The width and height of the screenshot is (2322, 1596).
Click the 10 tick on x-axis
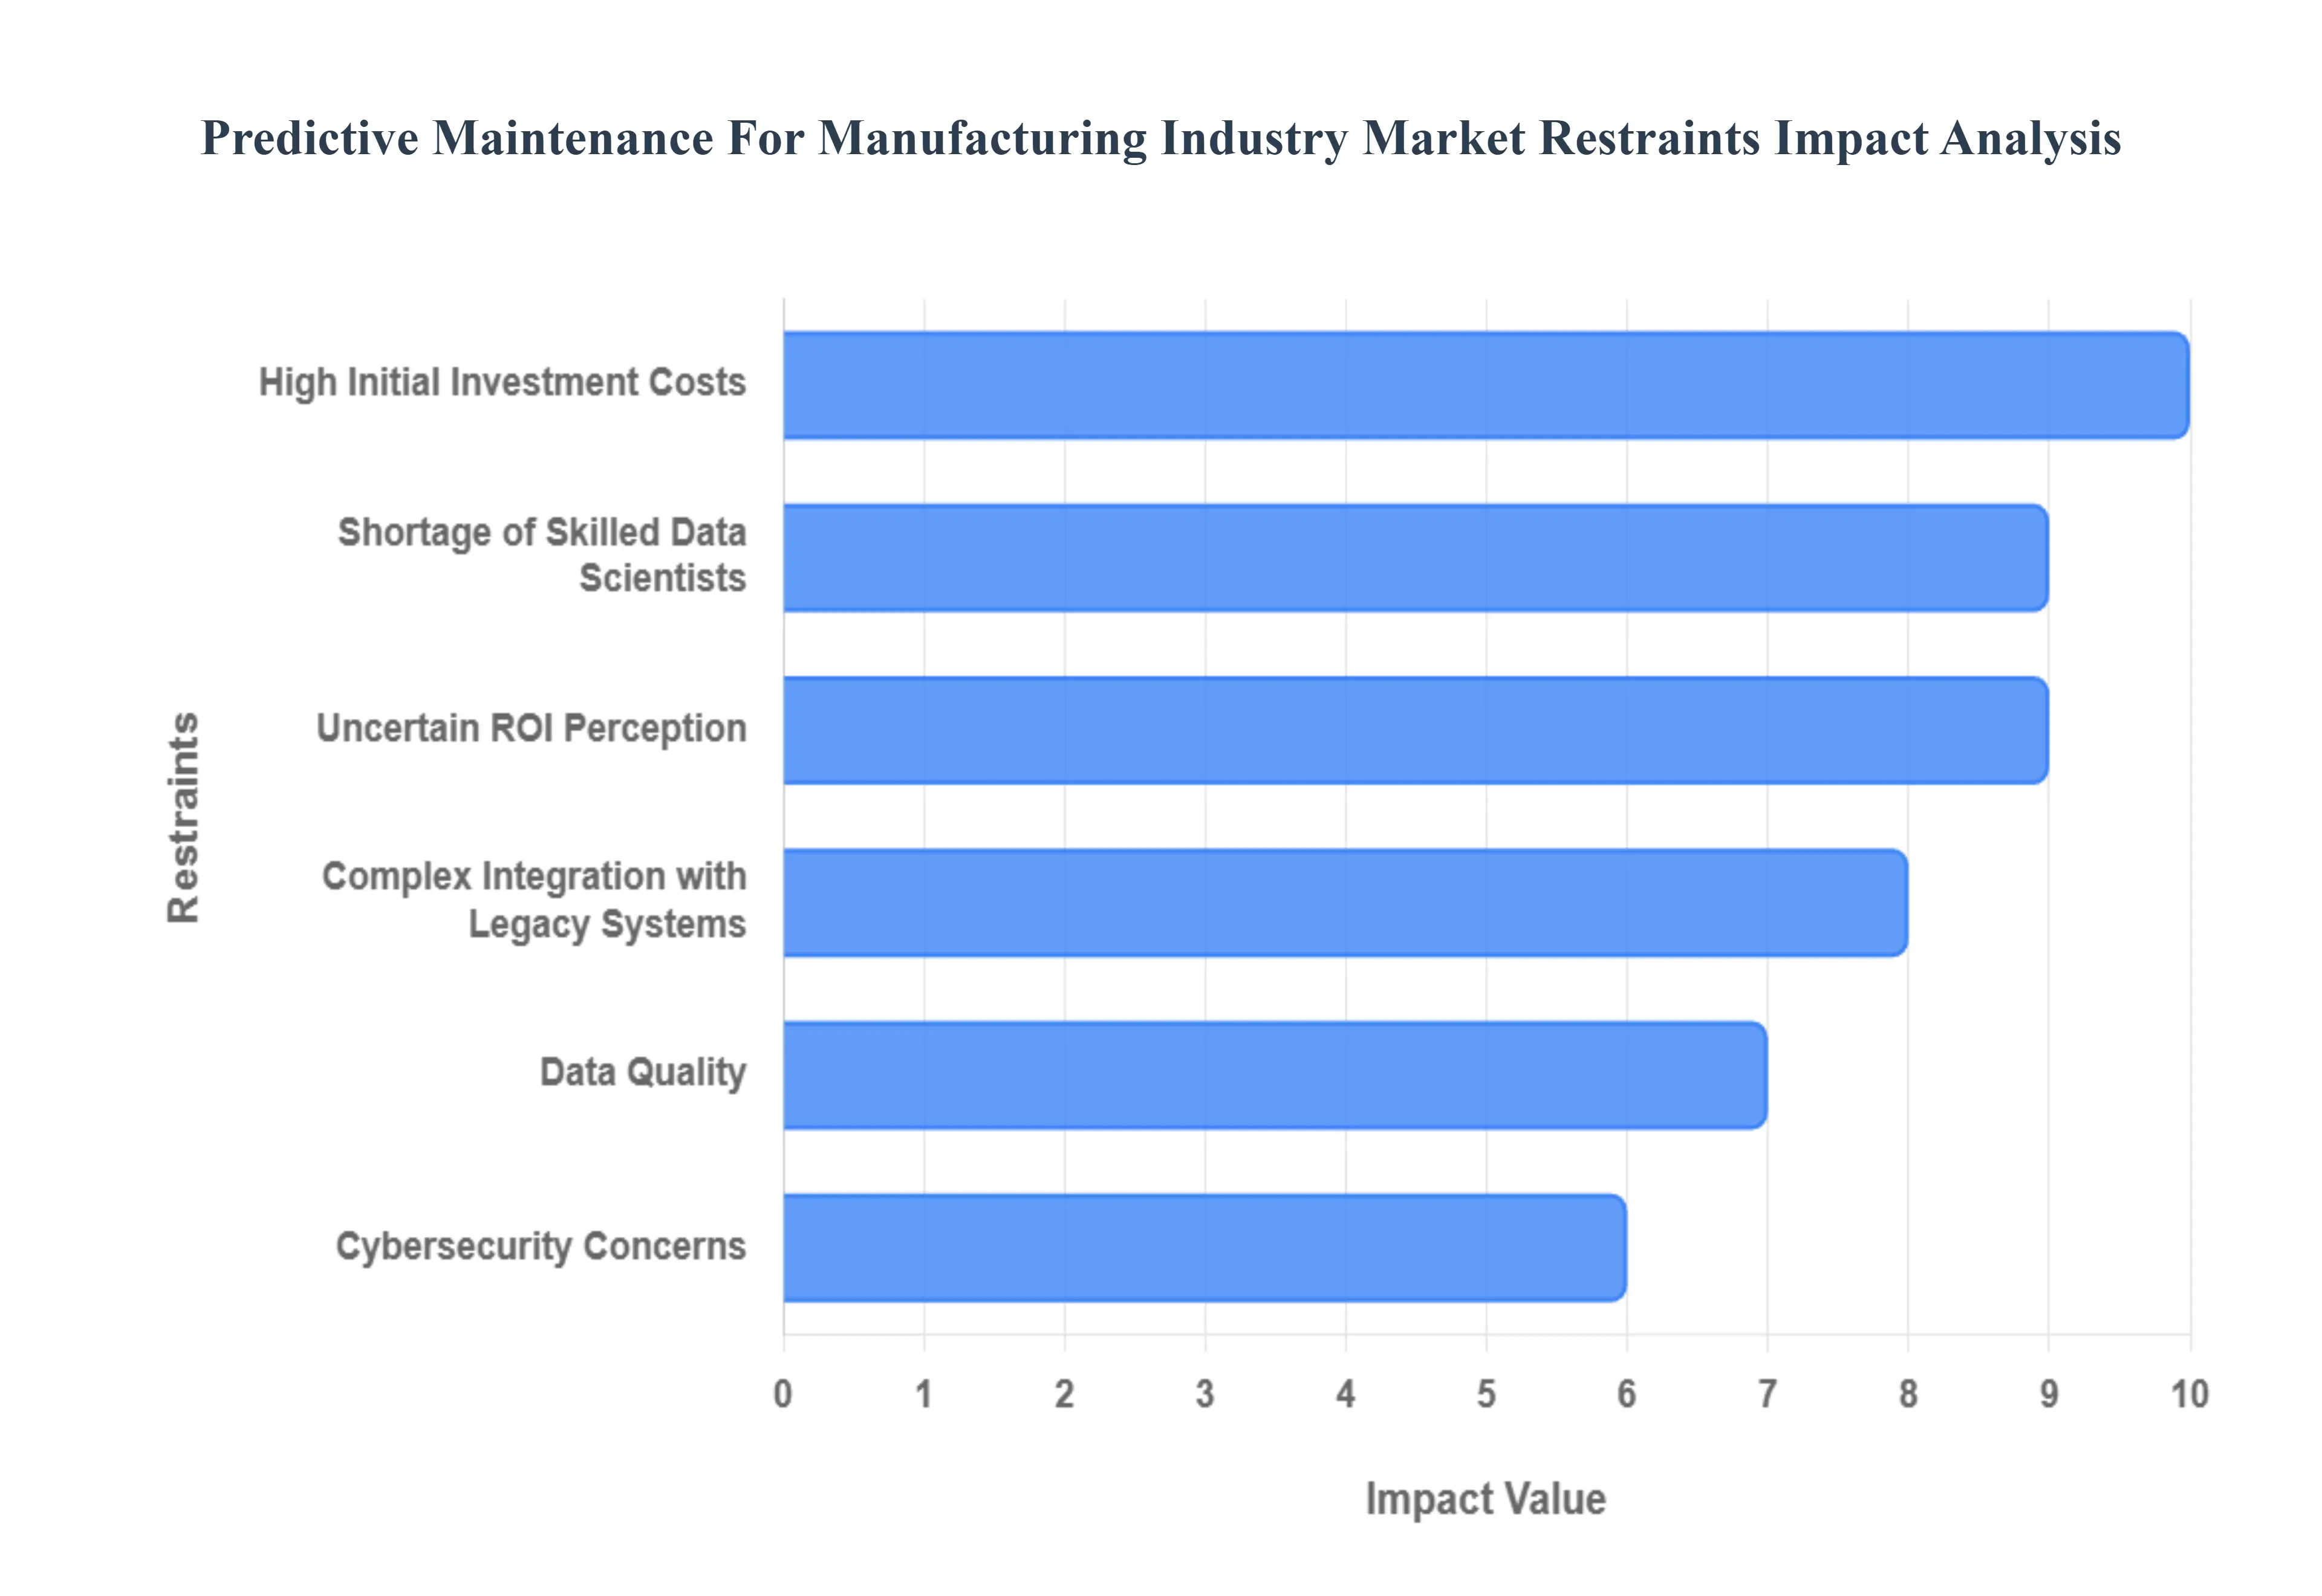point(2189,1393)
